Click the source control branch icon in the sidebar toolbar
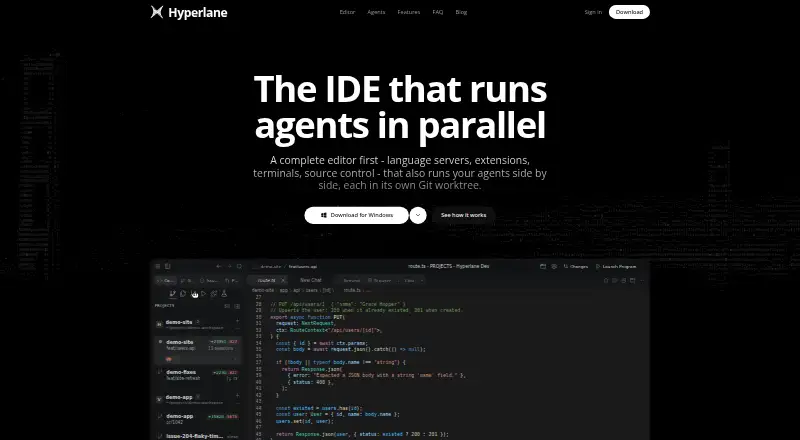The image size is (800, 440). 173,294
